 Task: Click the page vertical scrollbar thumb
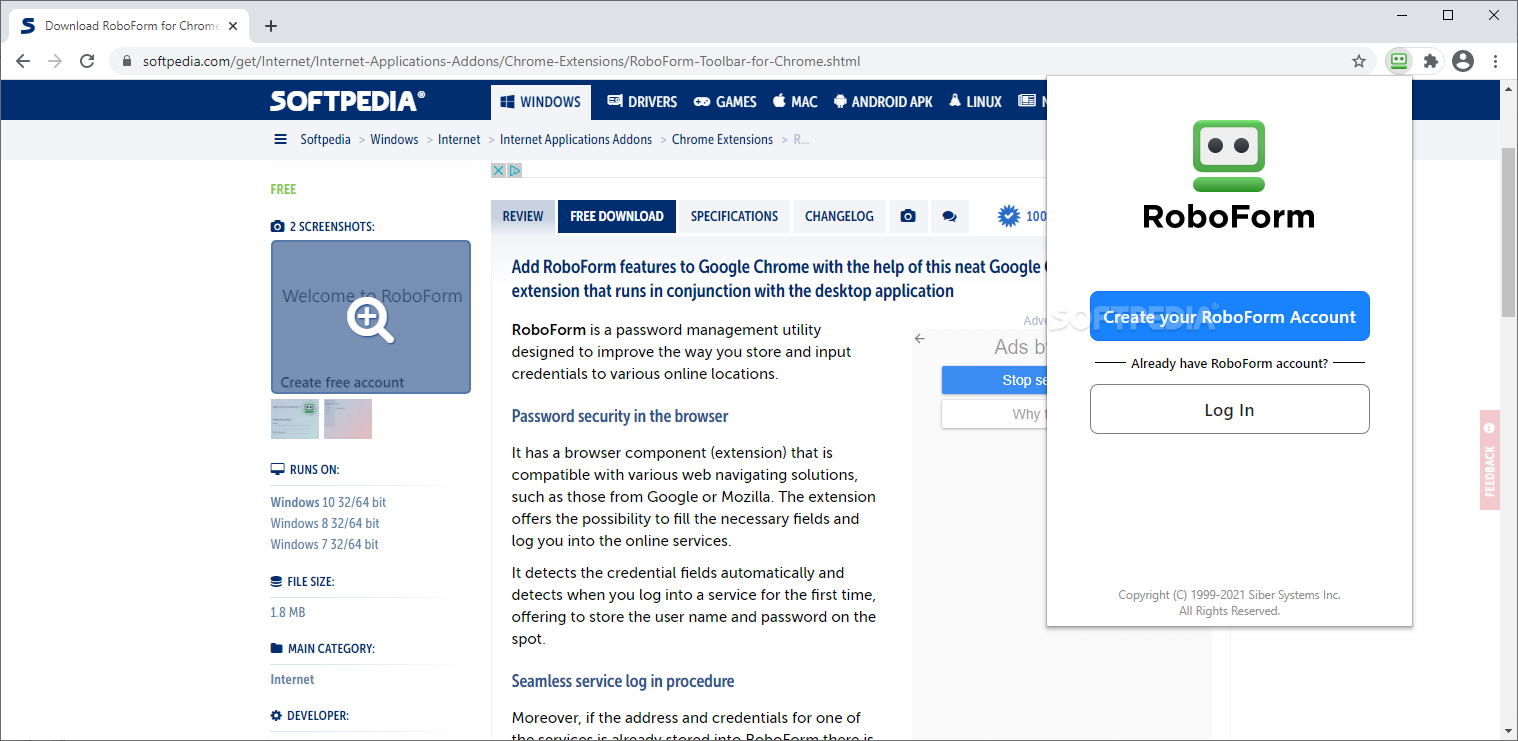[1509, 230]
